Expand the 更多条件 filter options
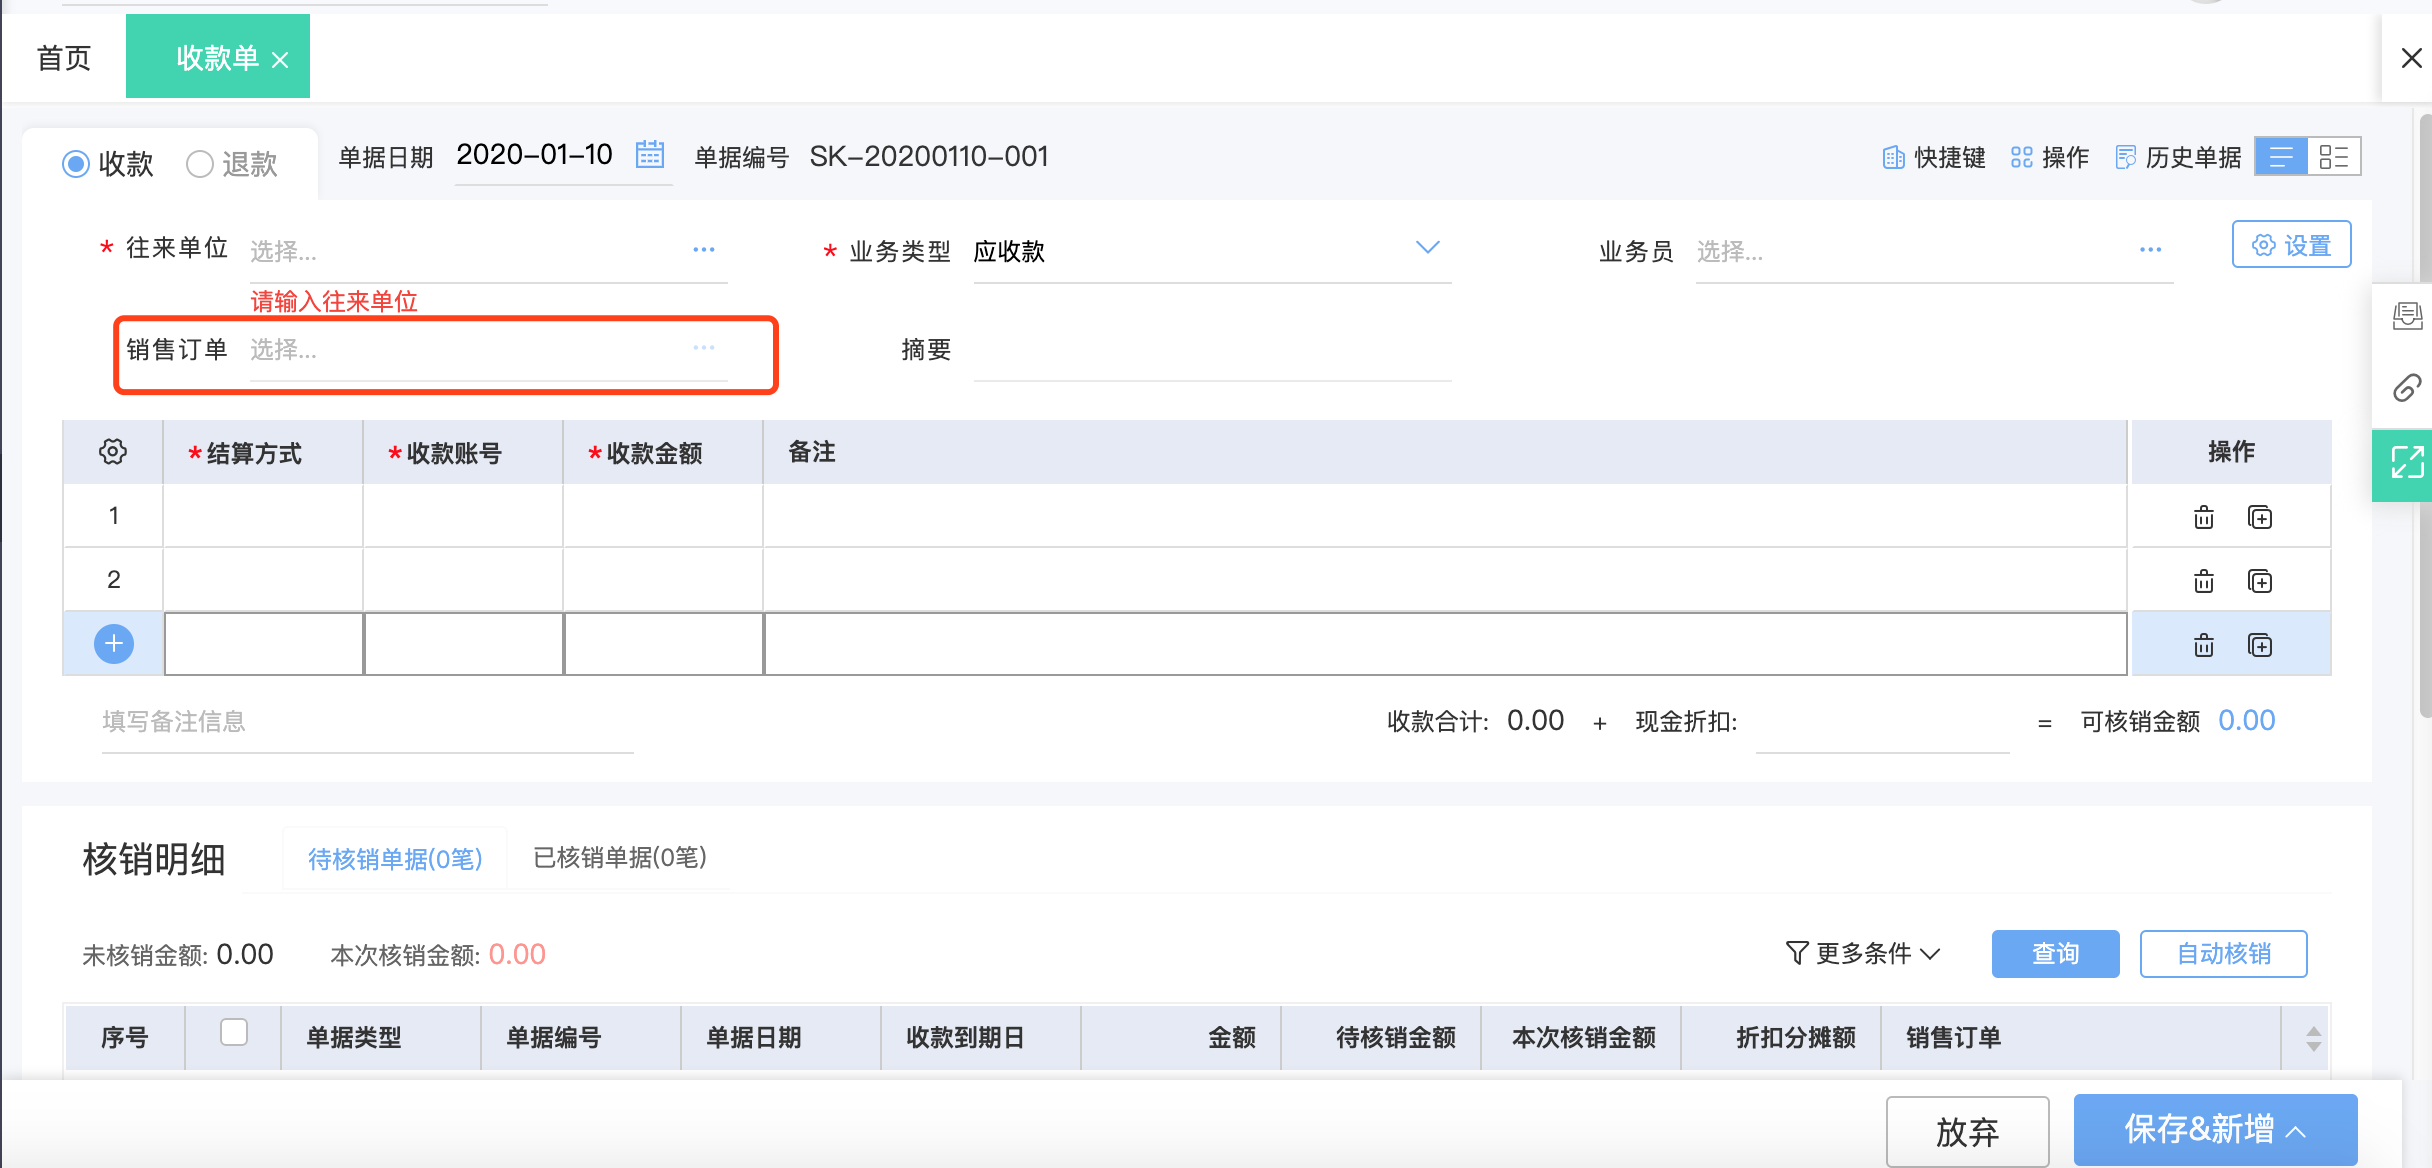 pyautogui.click(x=1869, y=954)
